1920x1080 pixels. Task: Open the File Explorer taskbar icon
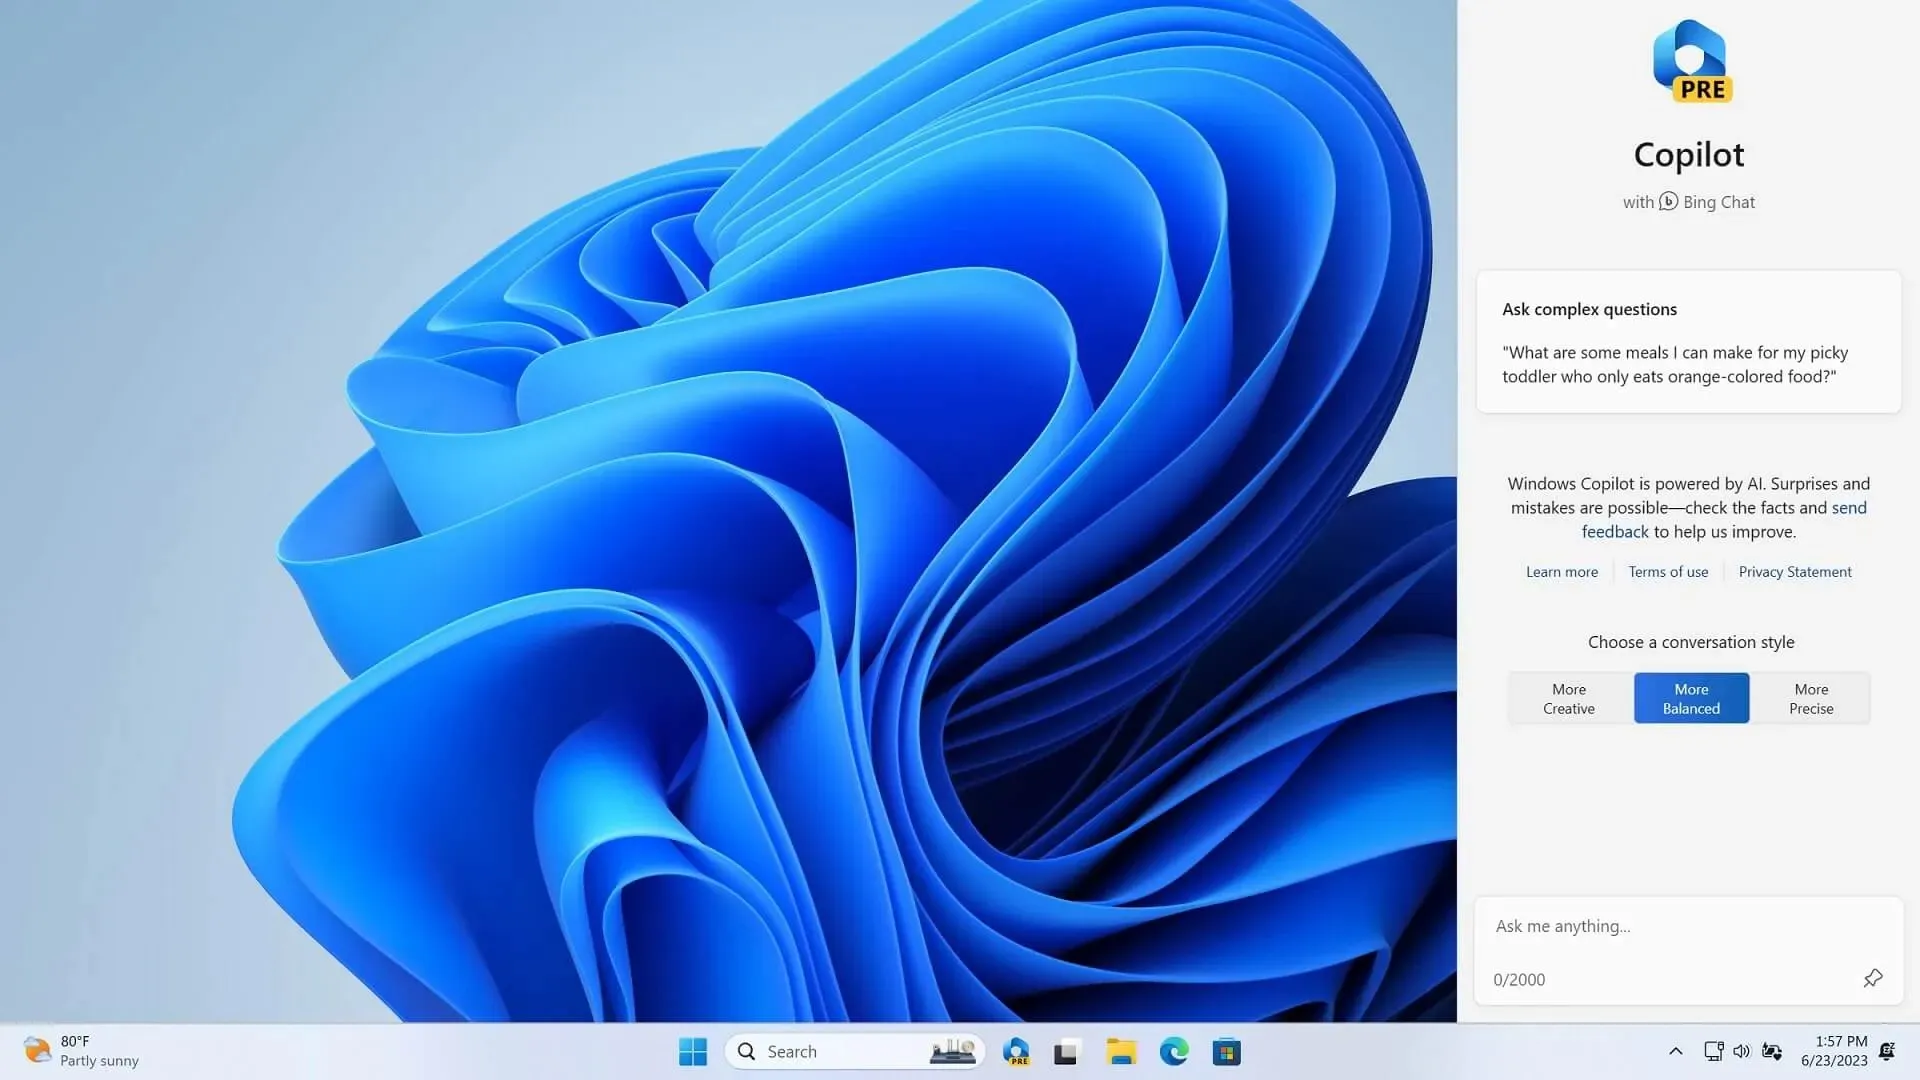(x=1120, y=1051)
